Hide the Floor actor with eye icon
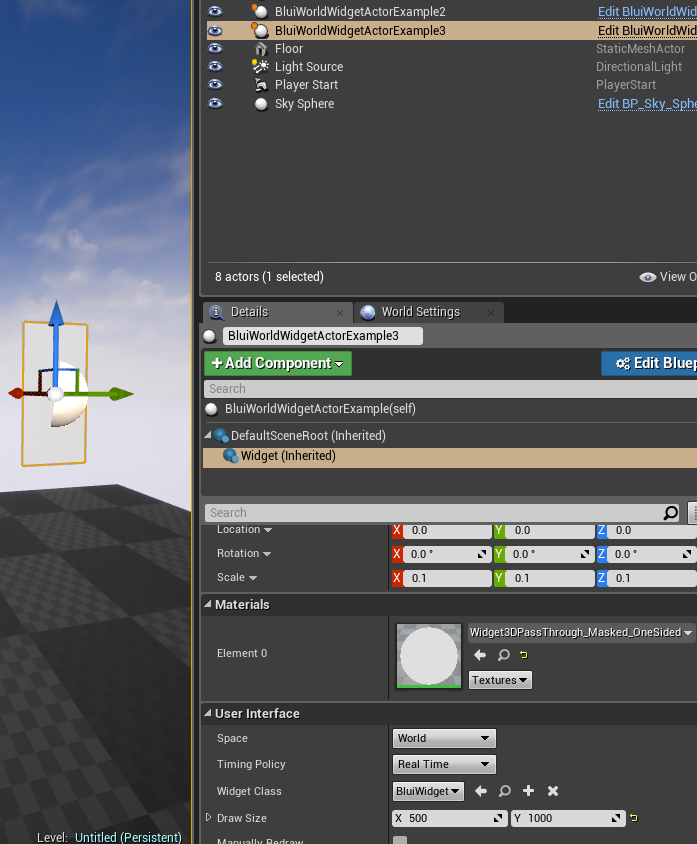This screenshot has width=697, height=844. (215, 48)
